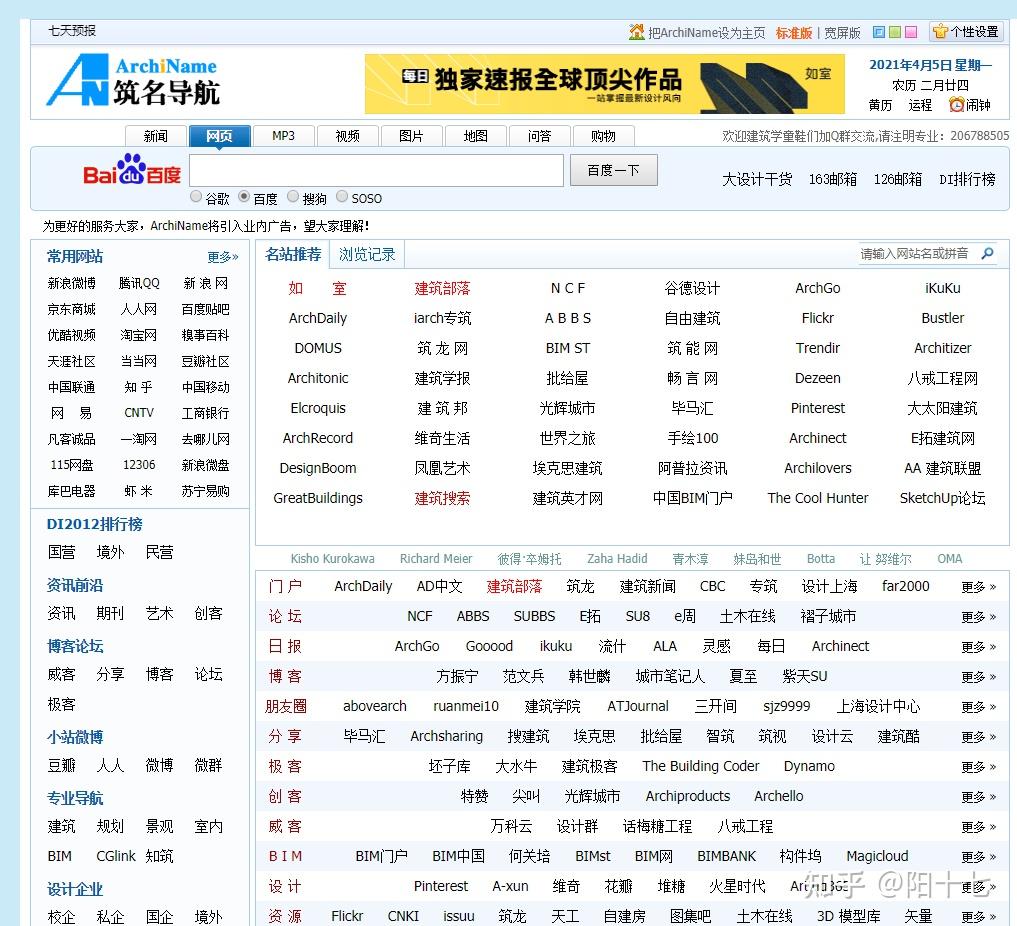Screen dimensions: 1017x926
Task: Click the alarm clock icon next to 闹钟
Action: pyautogui.click(x=956, y=105)
